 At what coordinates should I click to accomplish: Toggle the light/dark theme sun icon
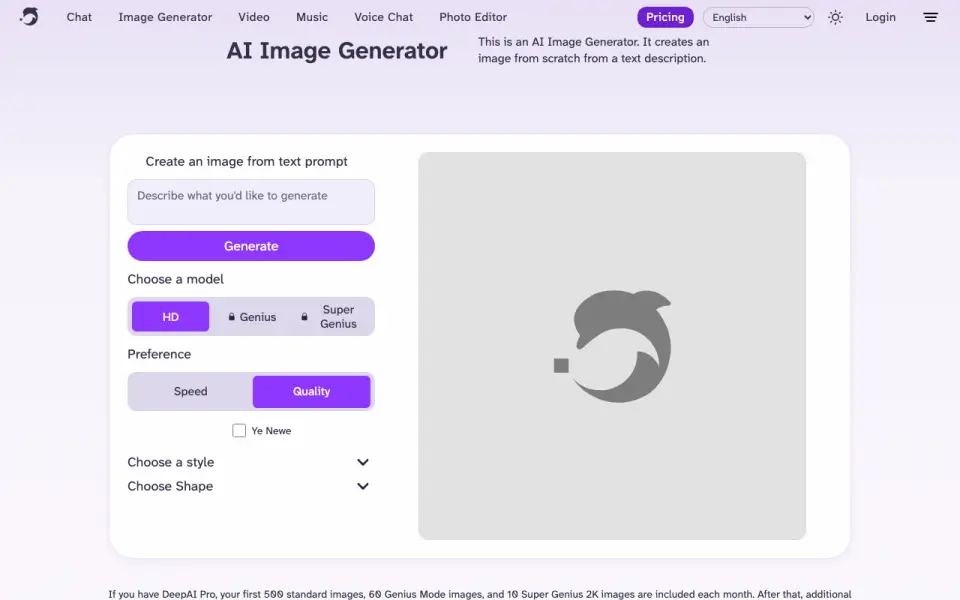835,17
